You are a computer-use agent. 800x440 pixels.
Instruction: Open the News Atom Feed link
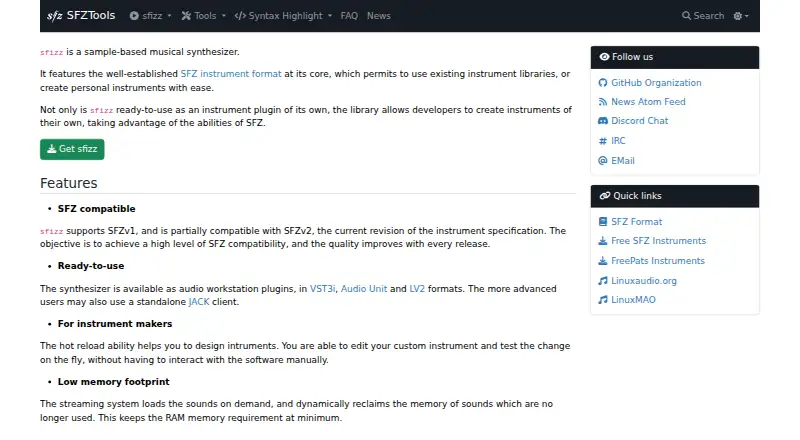point(648,102)
